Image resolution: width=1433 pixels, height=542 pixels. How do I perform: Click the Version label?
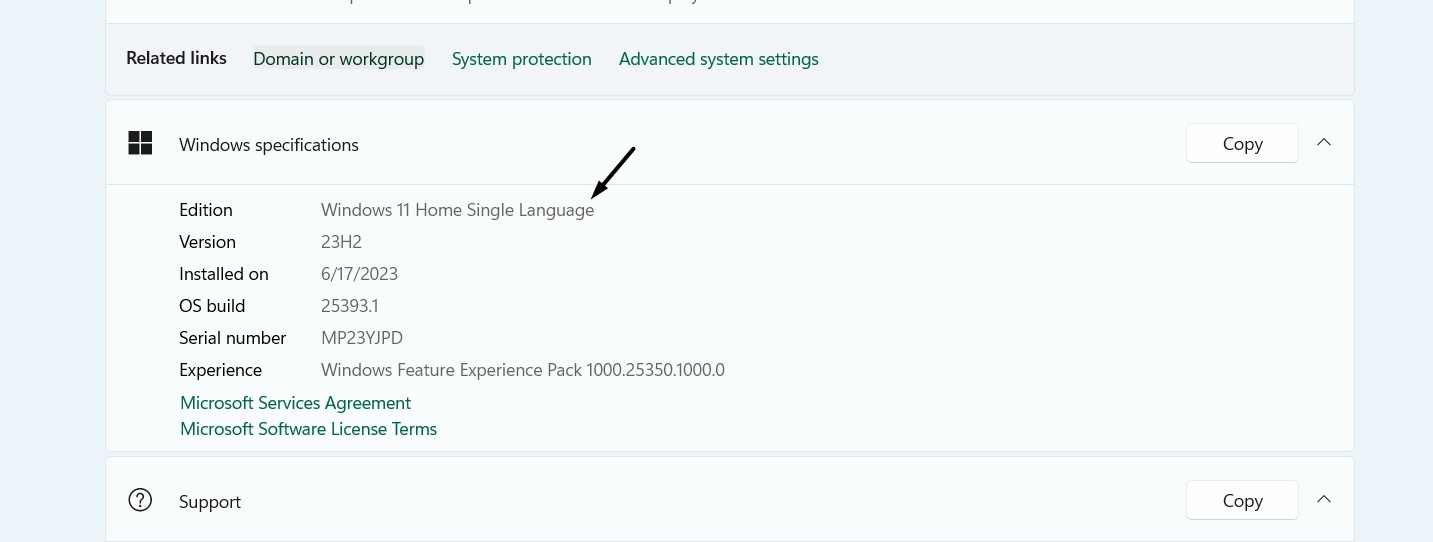click(207, 242)
